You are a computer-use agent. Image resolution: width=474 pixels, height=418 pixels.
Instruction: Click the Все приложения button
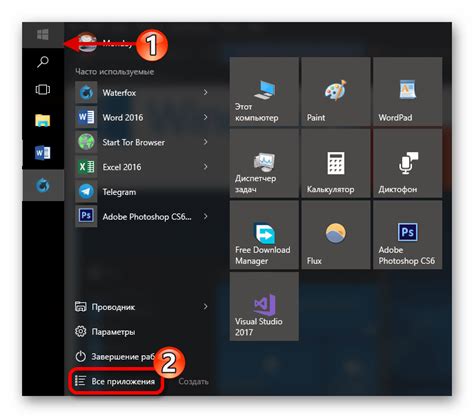click(x=115, y=381)
